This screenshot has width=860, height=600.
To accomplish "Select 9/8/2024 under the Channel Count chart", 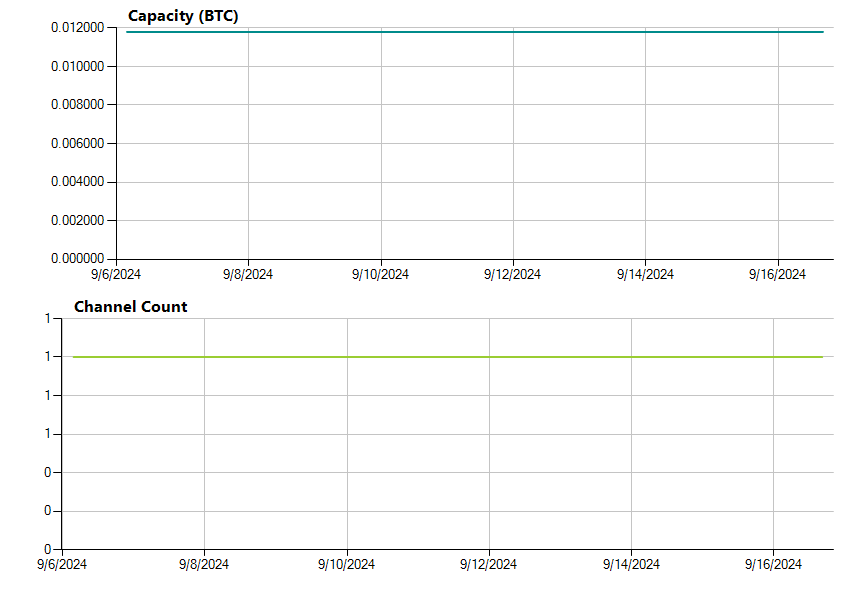I will pos(204,565).
